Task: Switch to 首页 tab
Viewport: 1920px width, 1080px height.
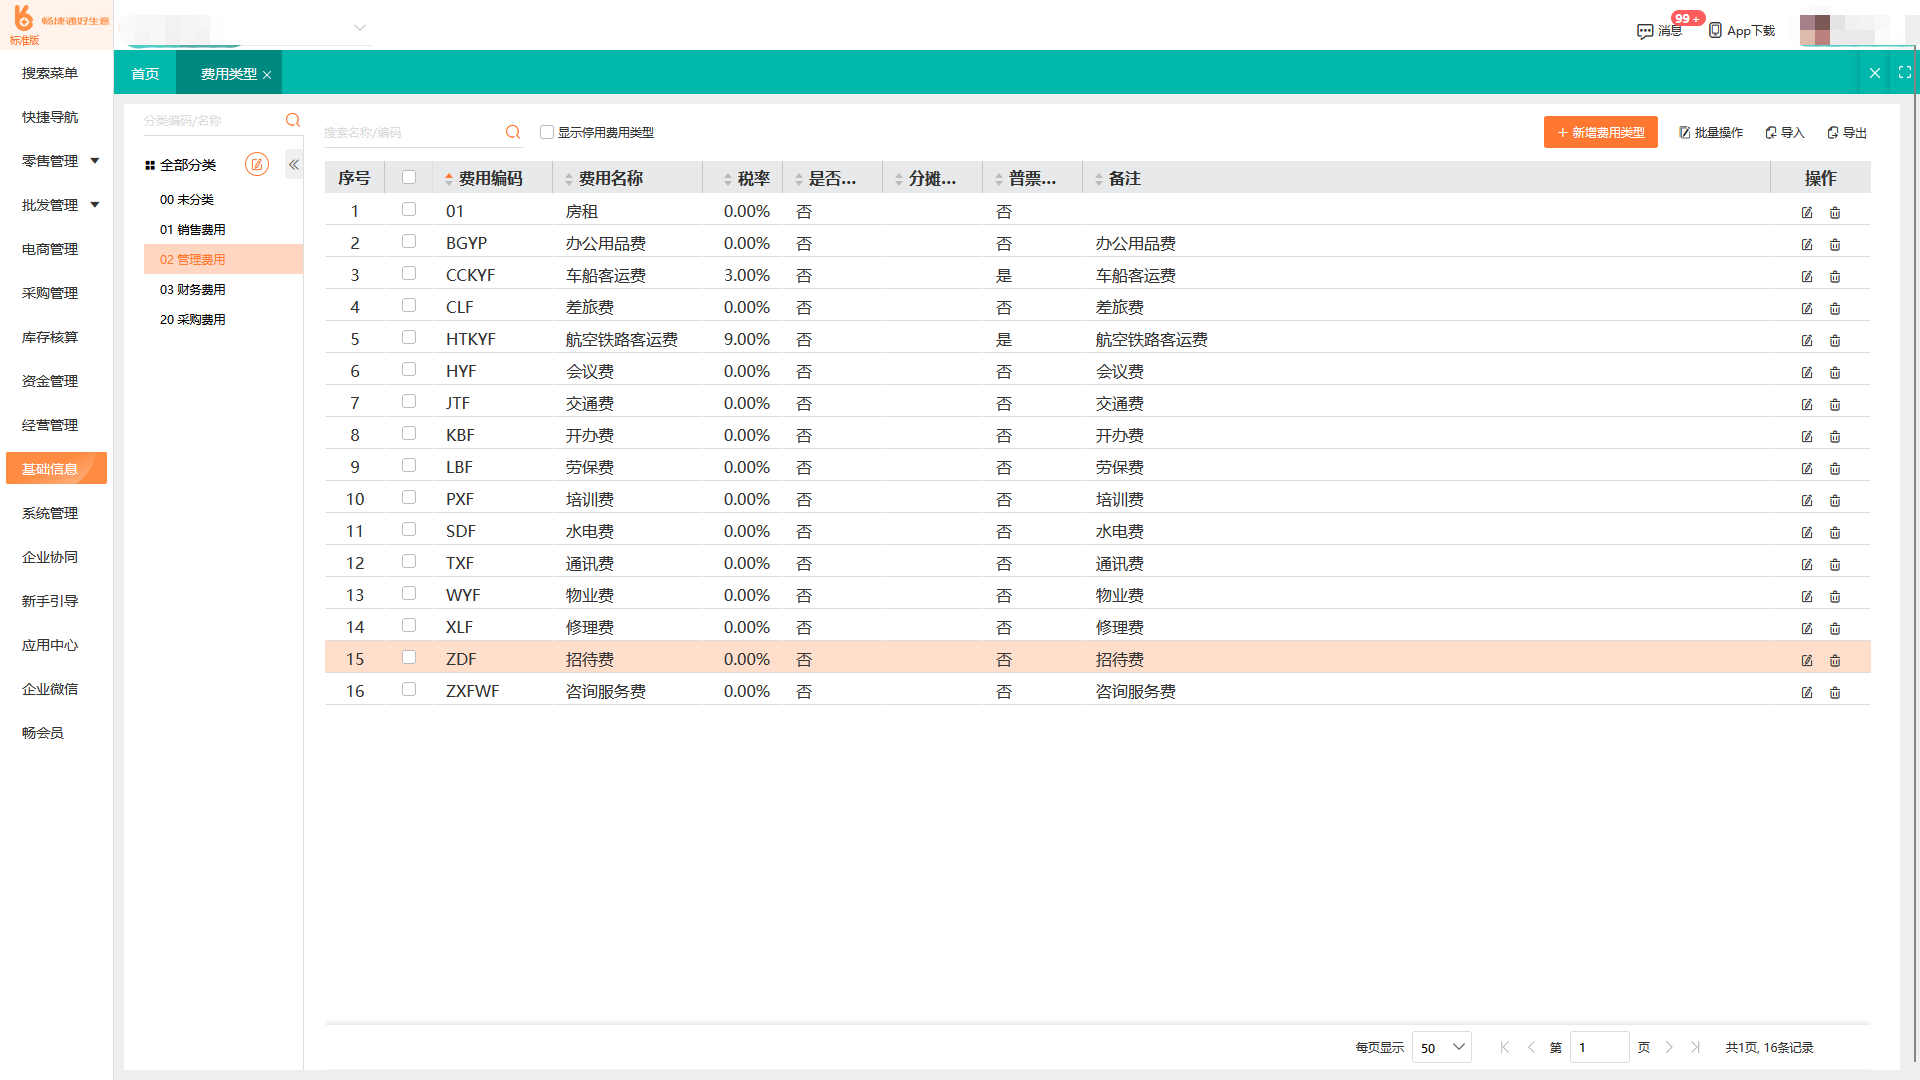Action: [x=145, y=74]
